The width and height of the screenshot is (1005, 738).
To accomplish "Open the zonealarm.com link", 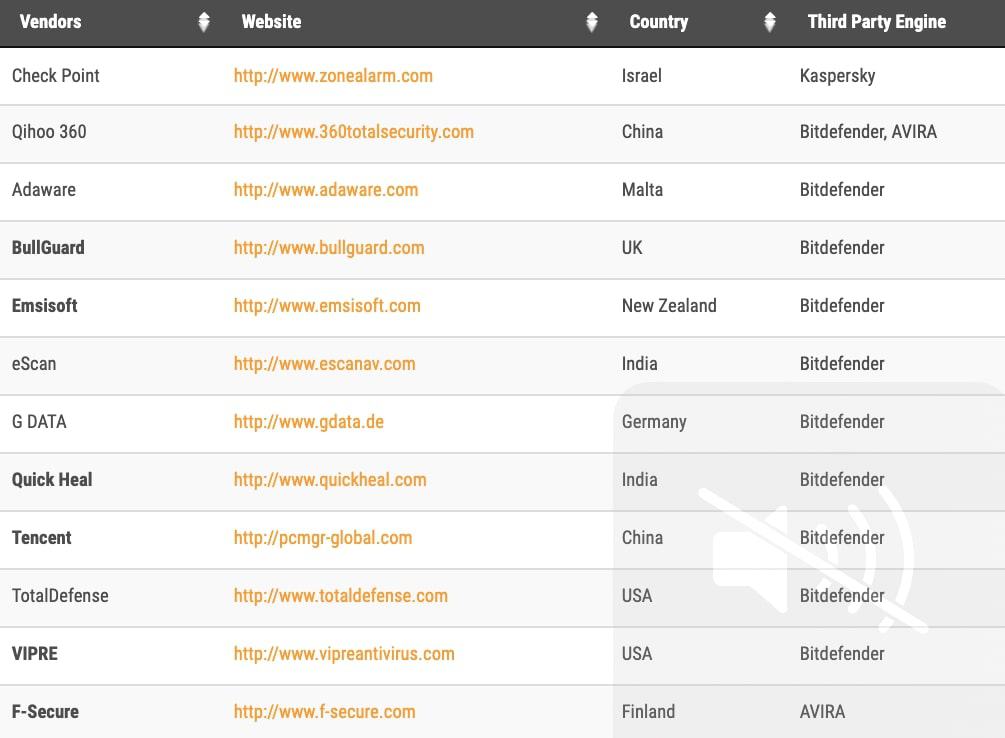I will [x=333, y=76].
